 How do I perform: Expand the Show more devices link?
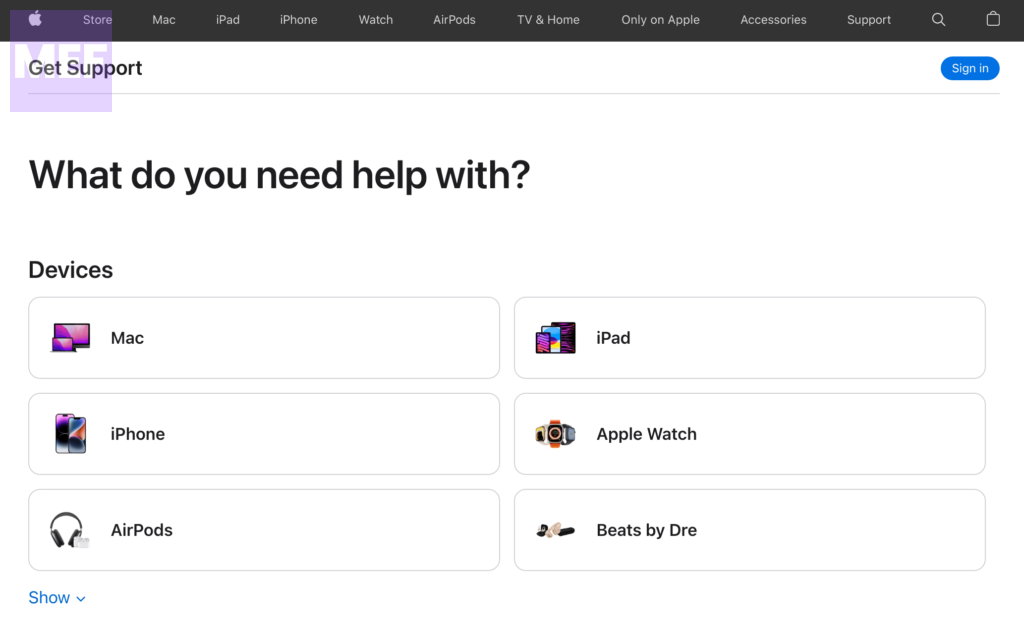[49, 598]
